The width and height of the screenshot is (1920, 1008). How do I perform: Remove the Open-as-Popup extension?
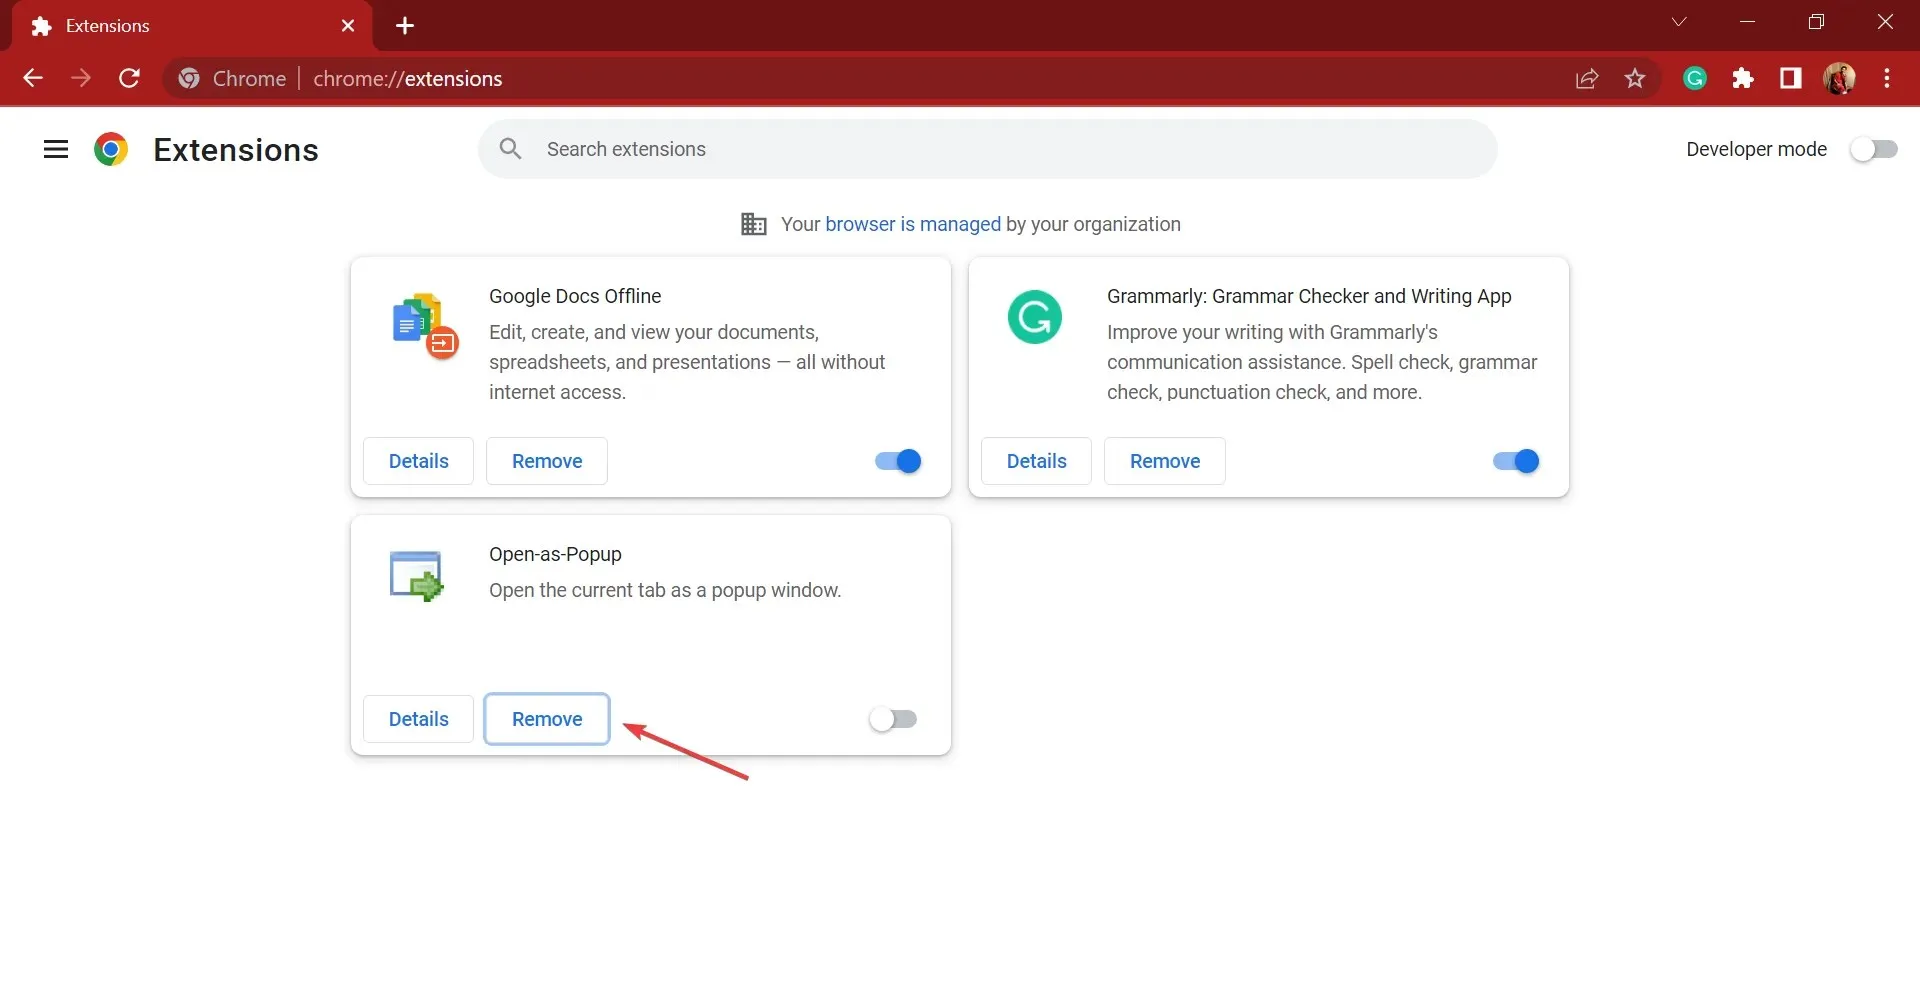(547, 719)
